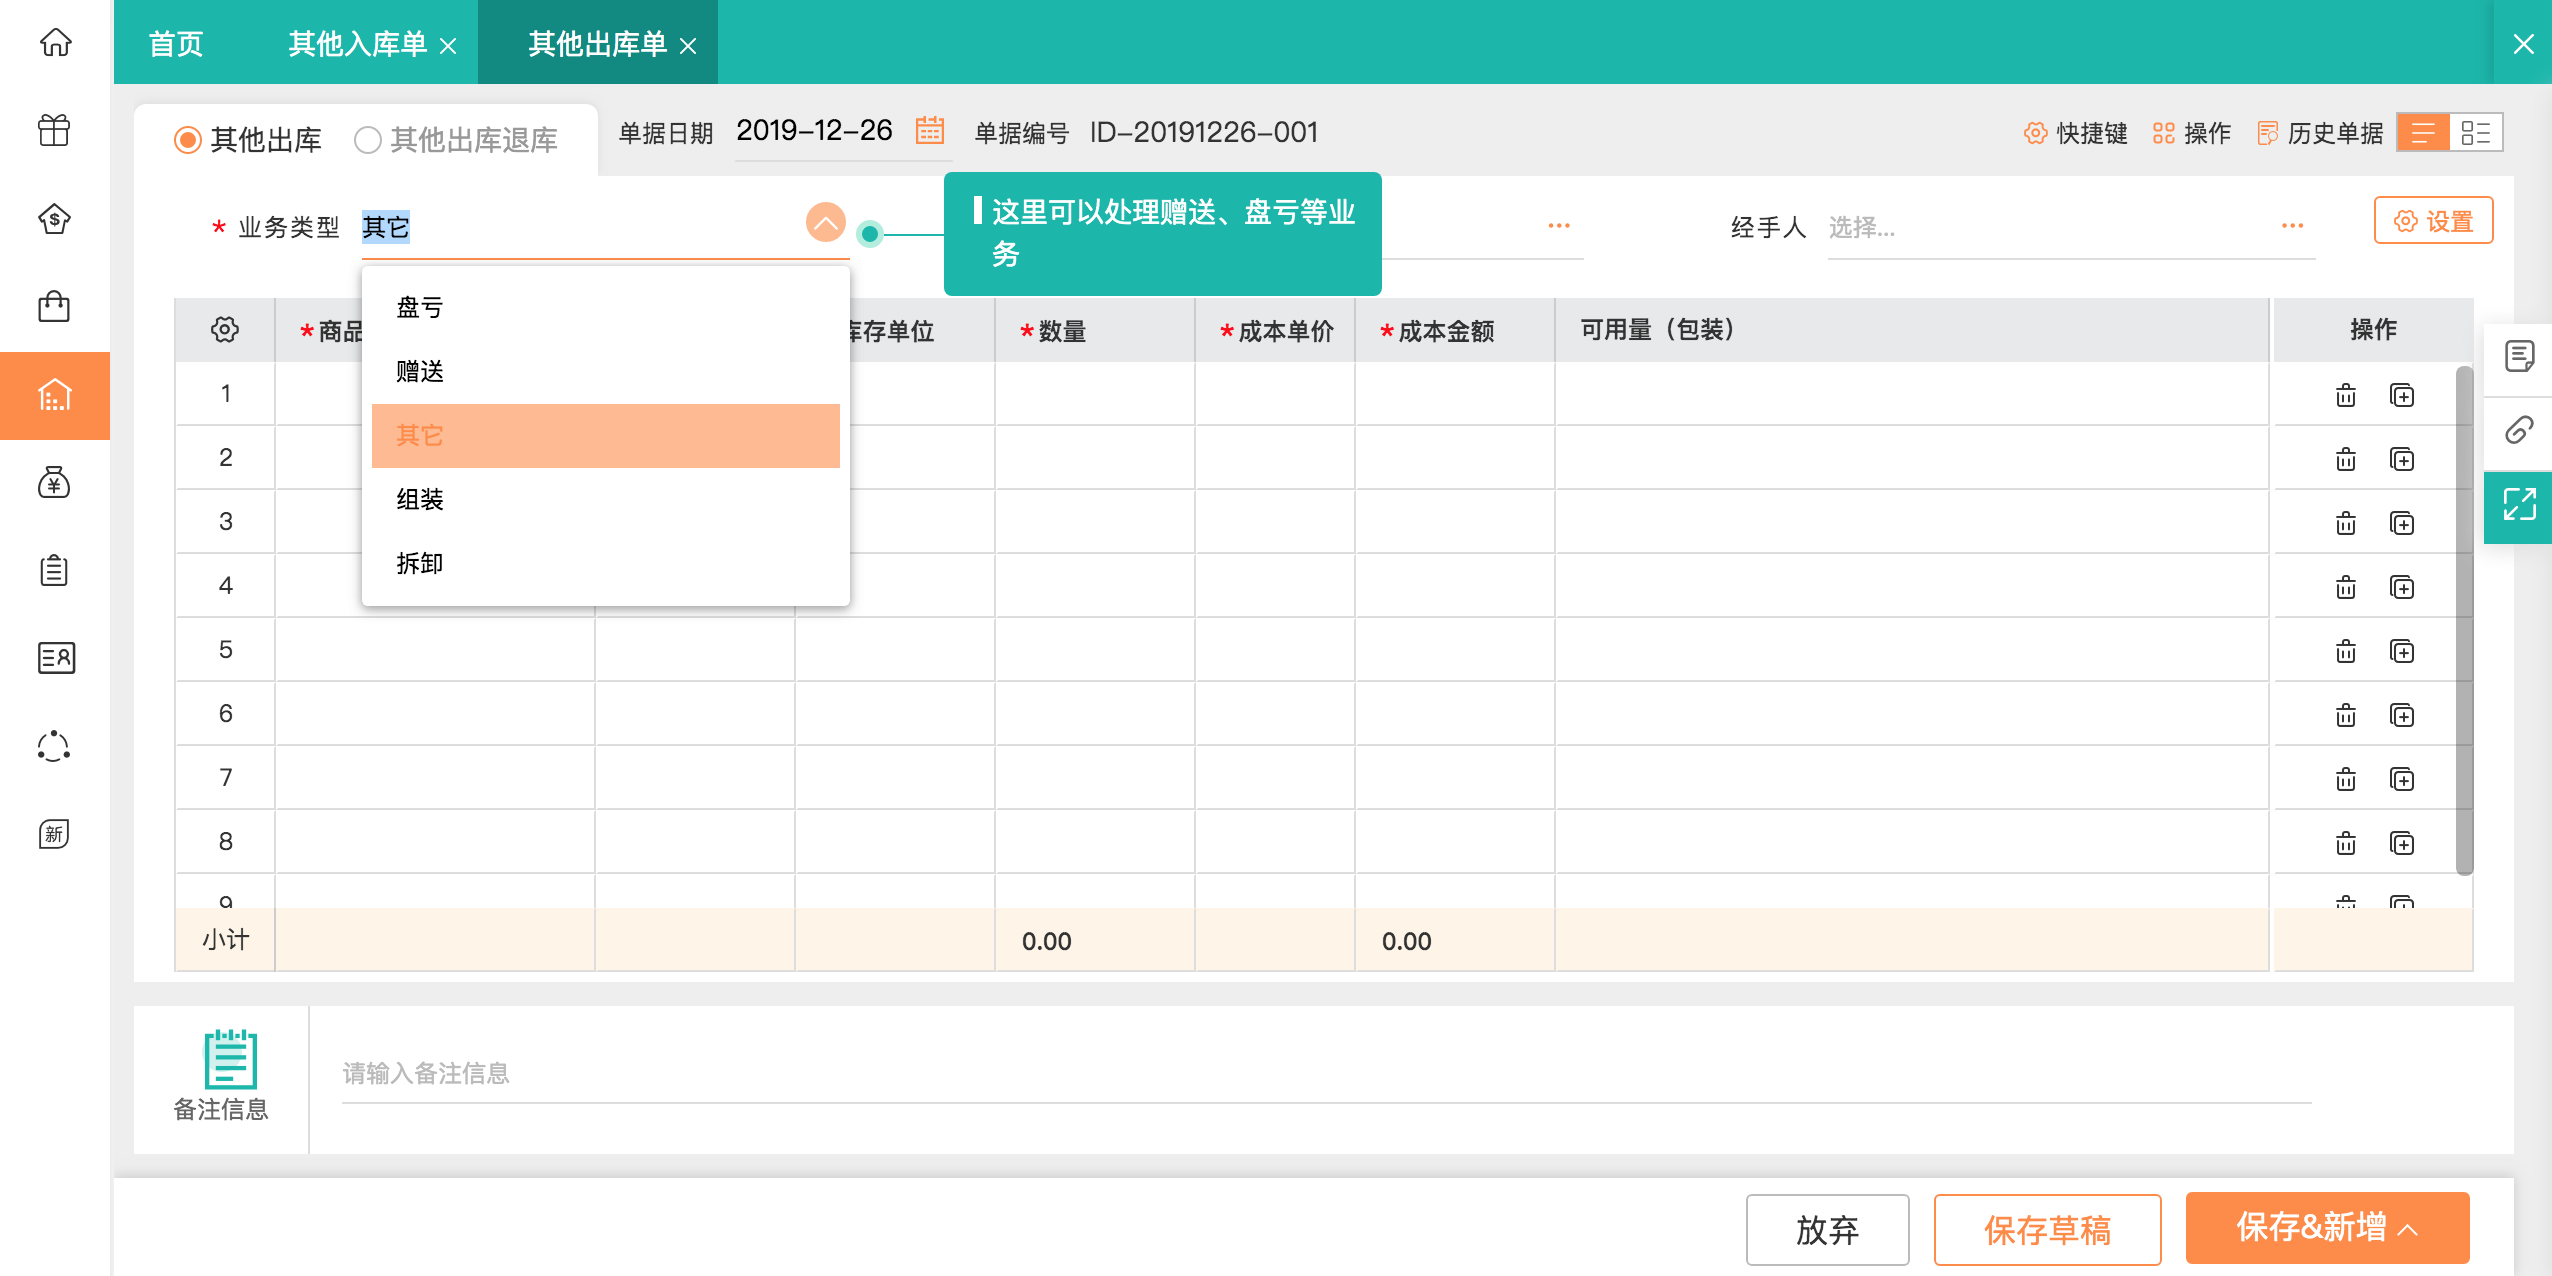Click the 快捷键 shortcut icon

(2031, 133)
